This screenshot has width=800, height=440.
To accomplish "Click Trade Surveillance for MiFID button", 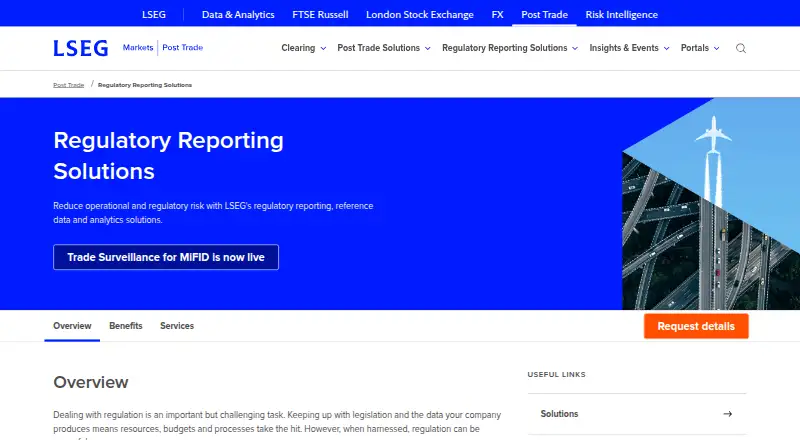I will (166, 257).
